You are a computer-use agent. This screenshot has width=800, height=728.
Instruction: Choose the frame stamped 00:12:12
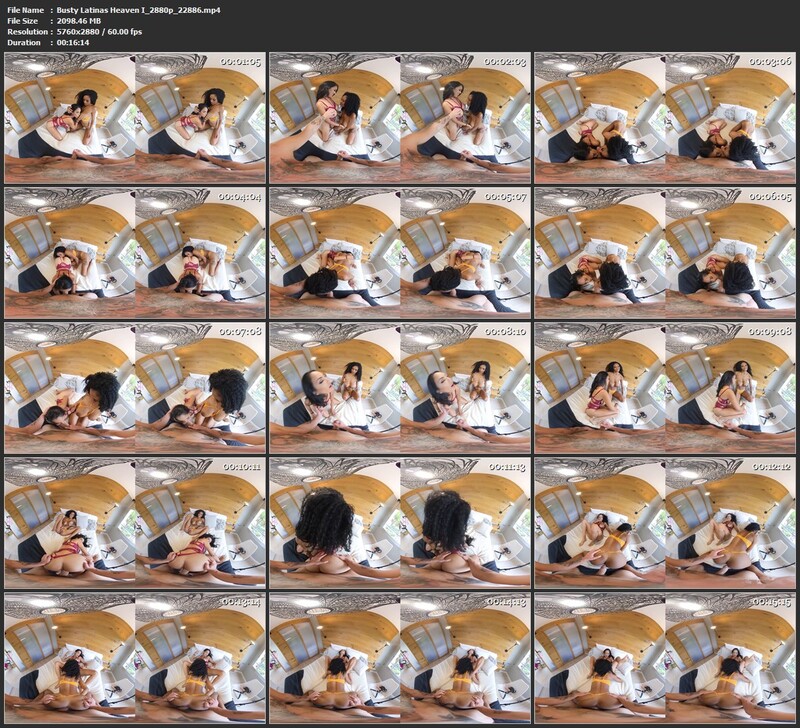(665, 523)
